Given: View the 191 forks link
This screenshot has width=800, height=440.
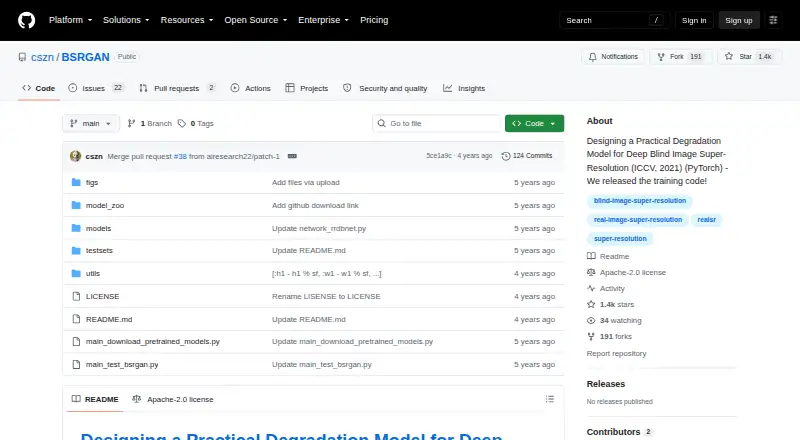Looking at the screenshot, I should [x=610, y=336].
